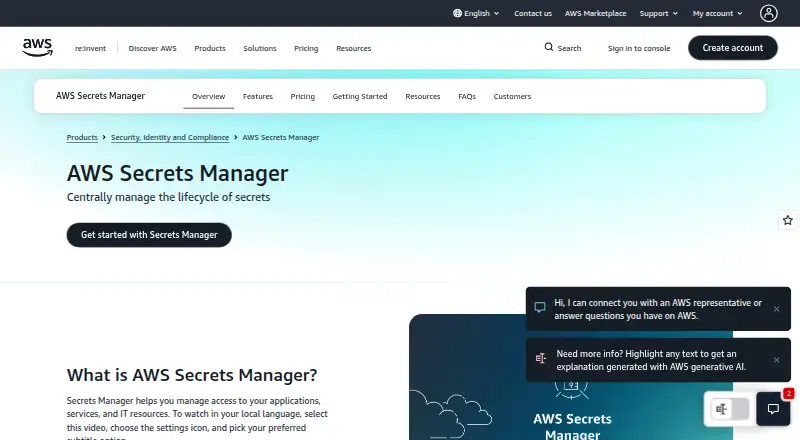Switch to the Secrets Manager Pricing tab
This screenshot has height=440, width=800.
click(303, 96)
